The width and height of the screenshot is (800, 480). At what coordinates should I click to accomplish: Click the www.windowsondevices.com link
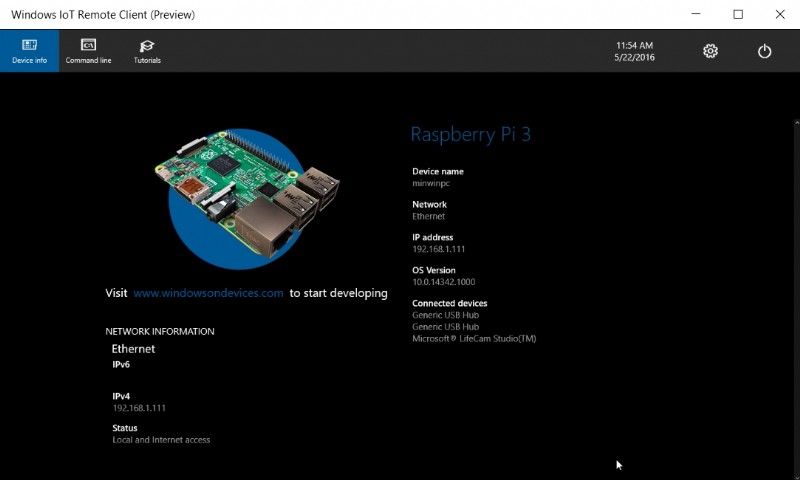pos(208,293)
